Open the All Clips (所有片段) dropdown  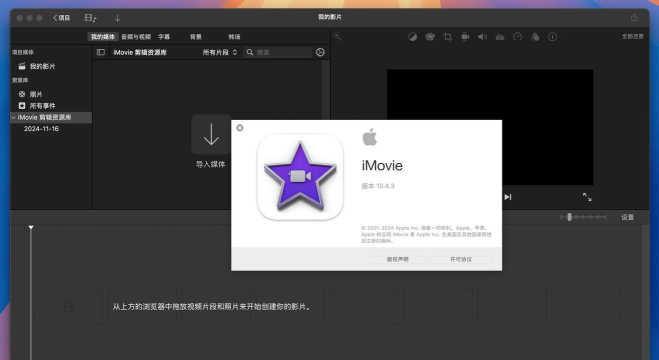pyautogui.click(x=220, y=52)
